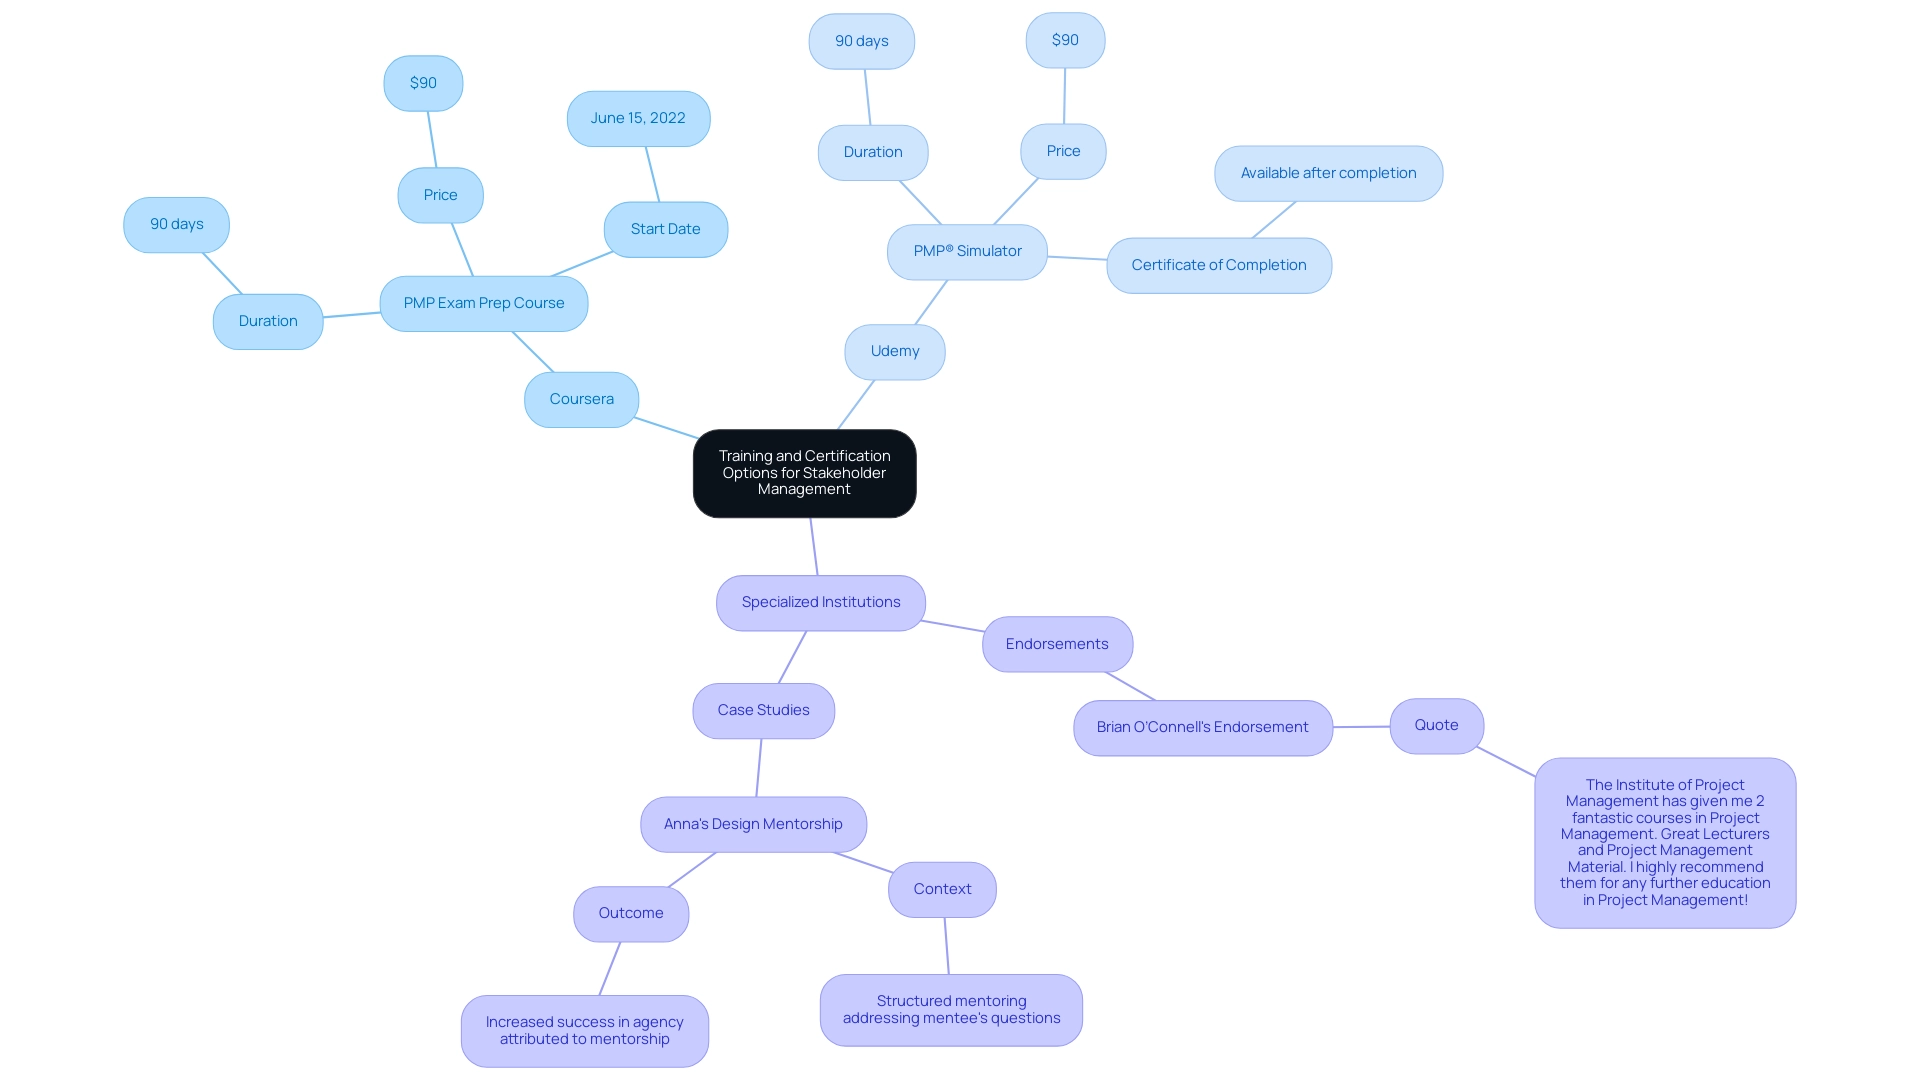This screenshot has height=1083, width=1920.
Task: Select the PMP Exam Prep Course node
Action: 483,302
